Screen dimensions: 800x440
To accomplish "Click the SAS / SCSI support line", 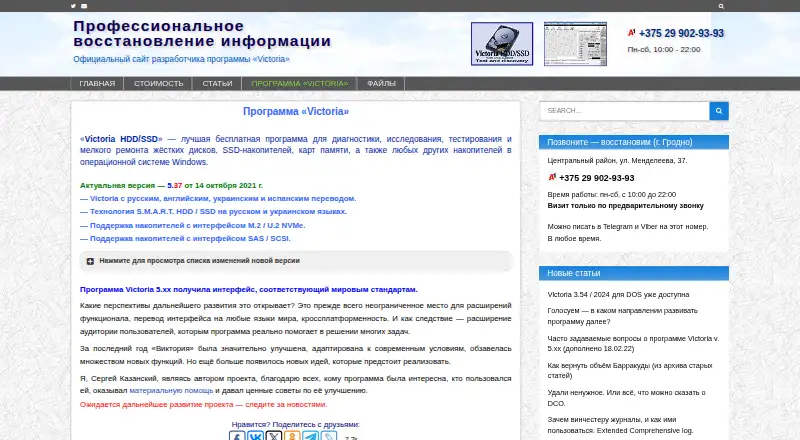I will point(185,238).
